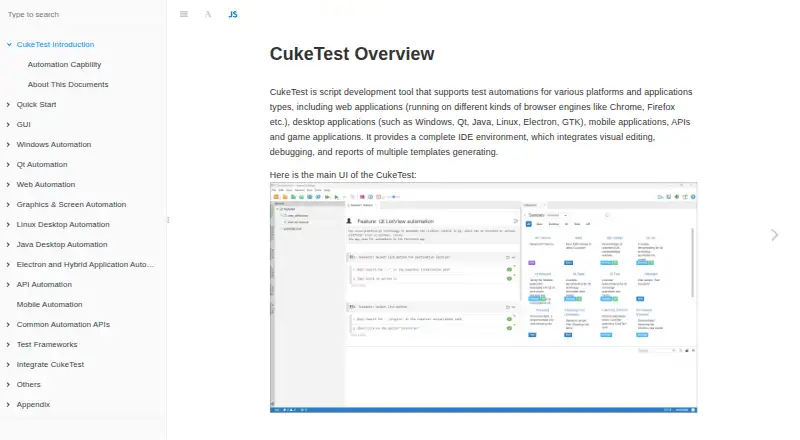Expand the GUI section chevron

(x=9, y=124)
